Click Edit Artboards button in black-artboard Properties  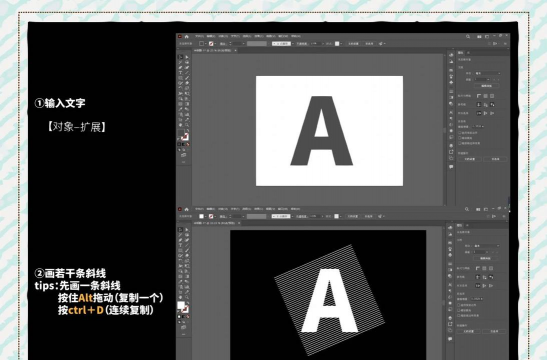click(485, 258)
